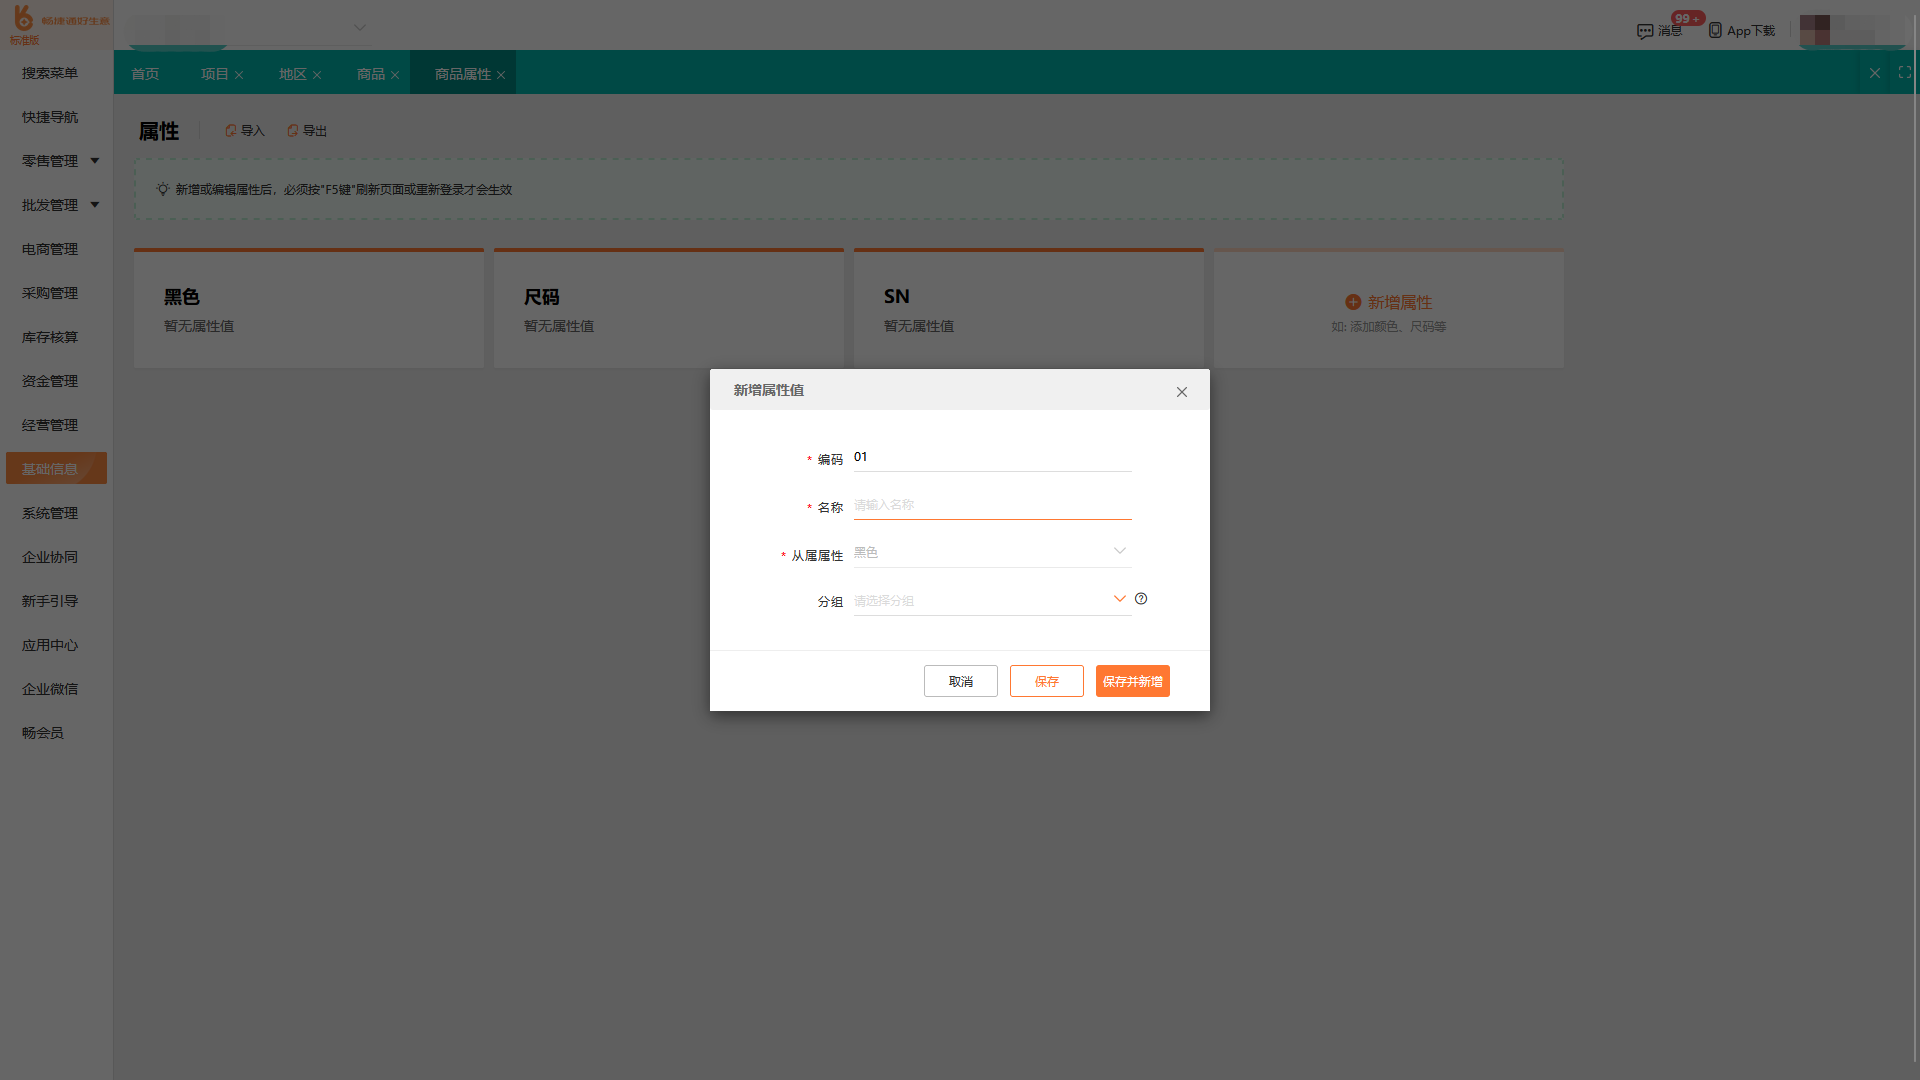Click the 保存并新增 button
This screenshot has height=1080, width=1920.
1133,682
